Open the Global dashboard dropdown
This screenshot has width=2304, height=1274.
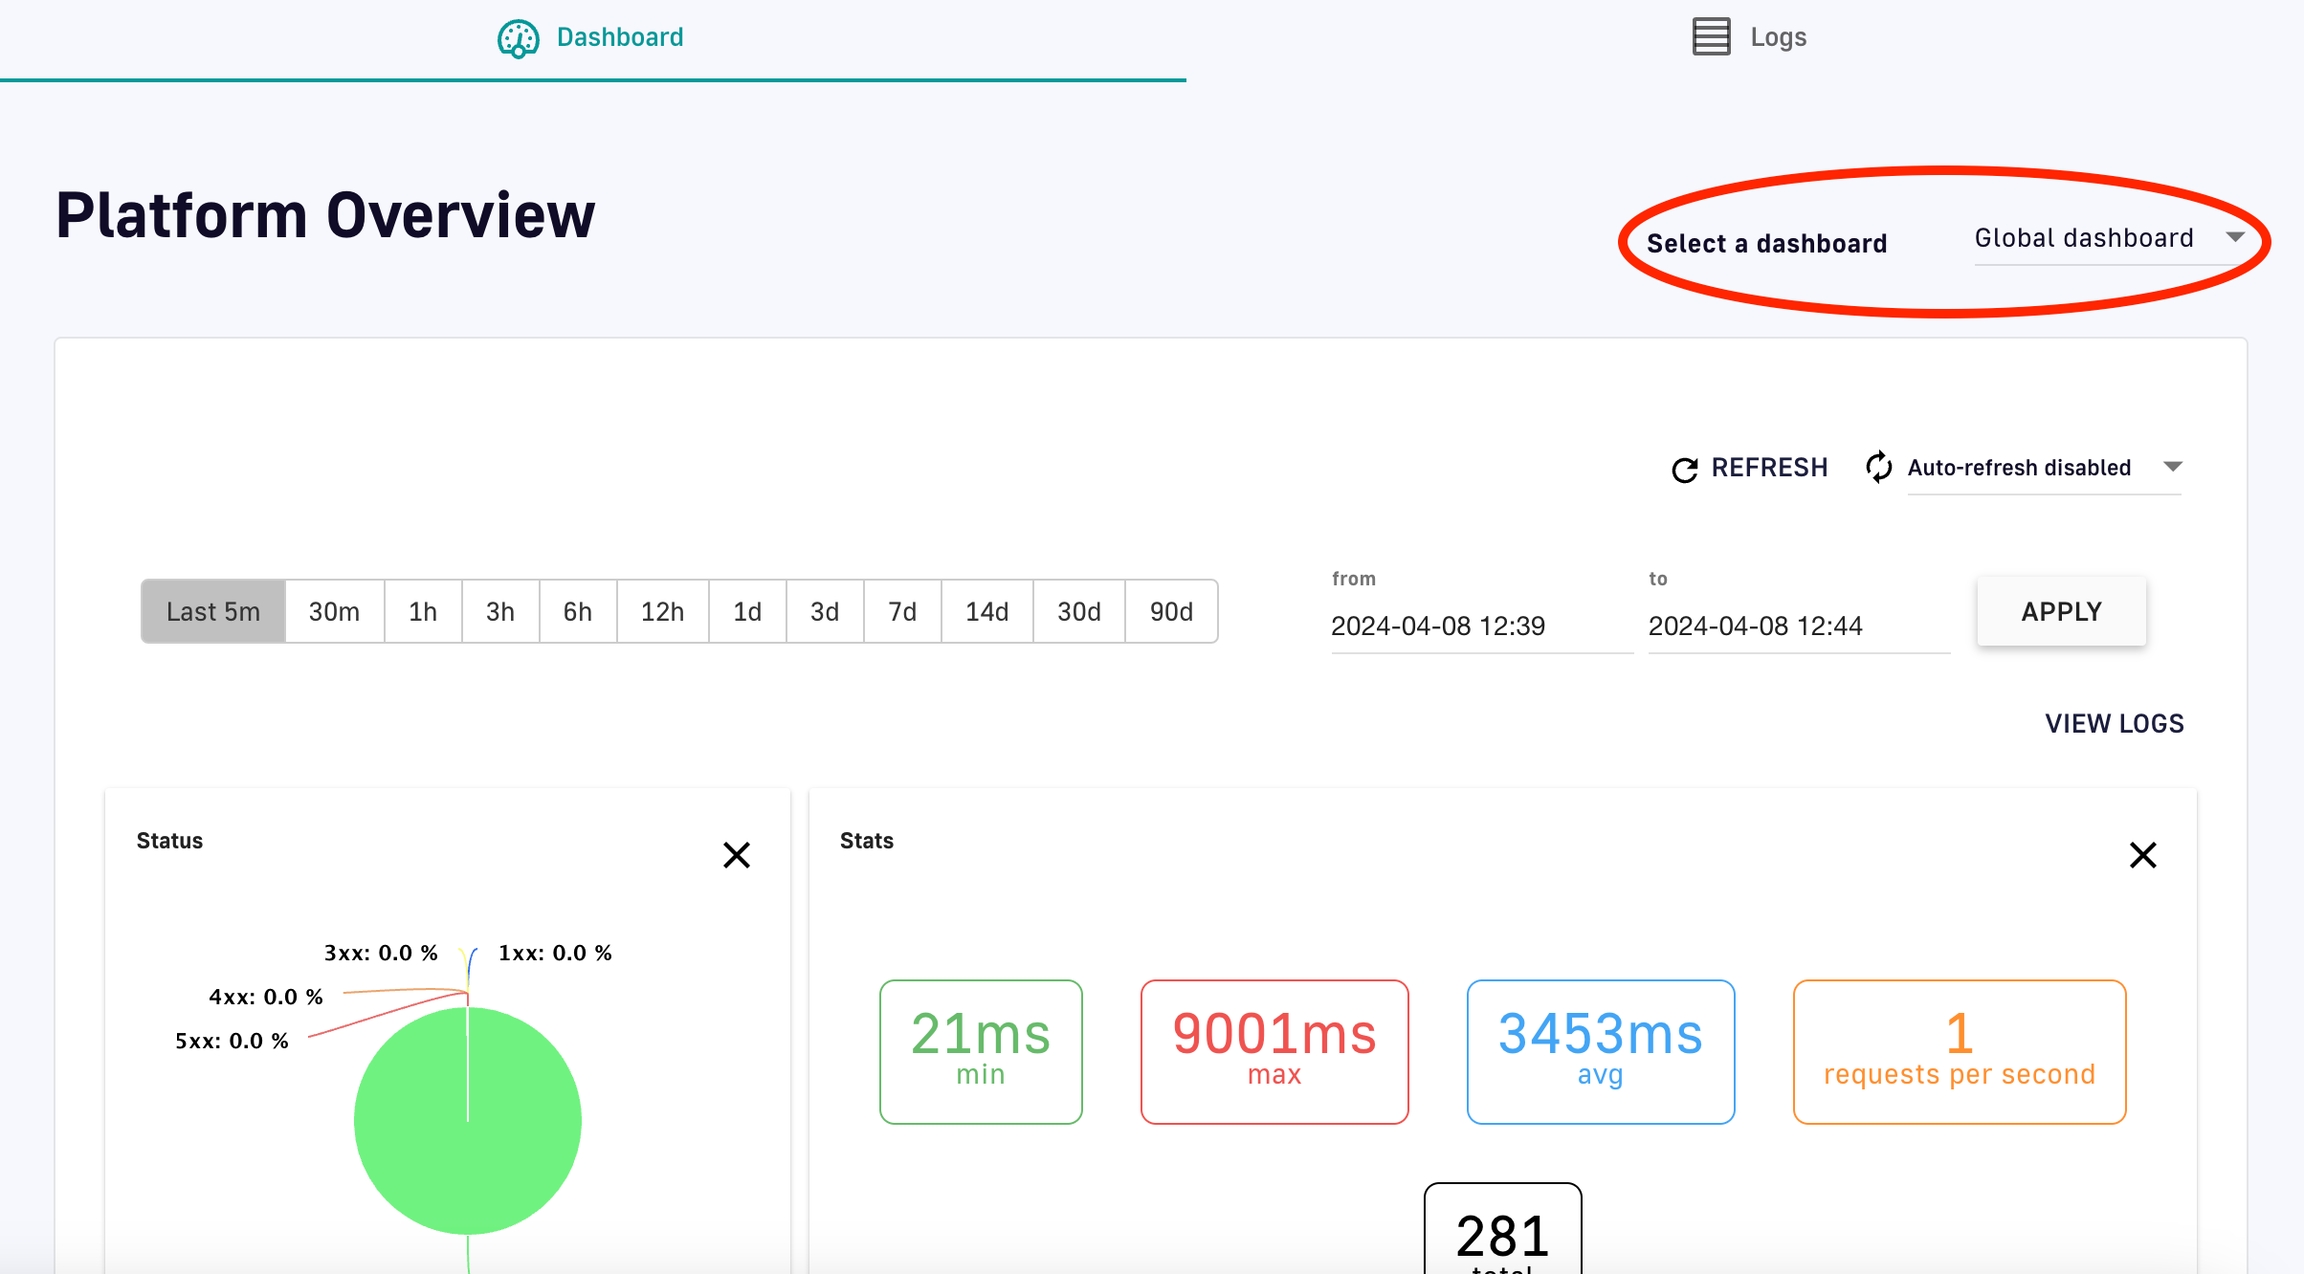(2108, 238)
